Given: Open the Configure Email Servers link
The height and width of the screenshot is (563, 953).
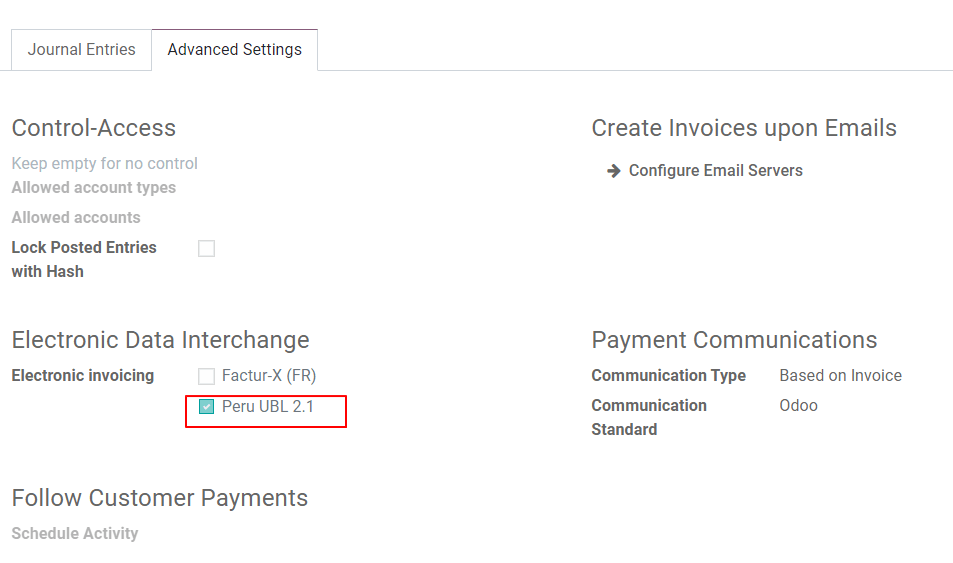Looking at the screenshot, I should 715,171.
